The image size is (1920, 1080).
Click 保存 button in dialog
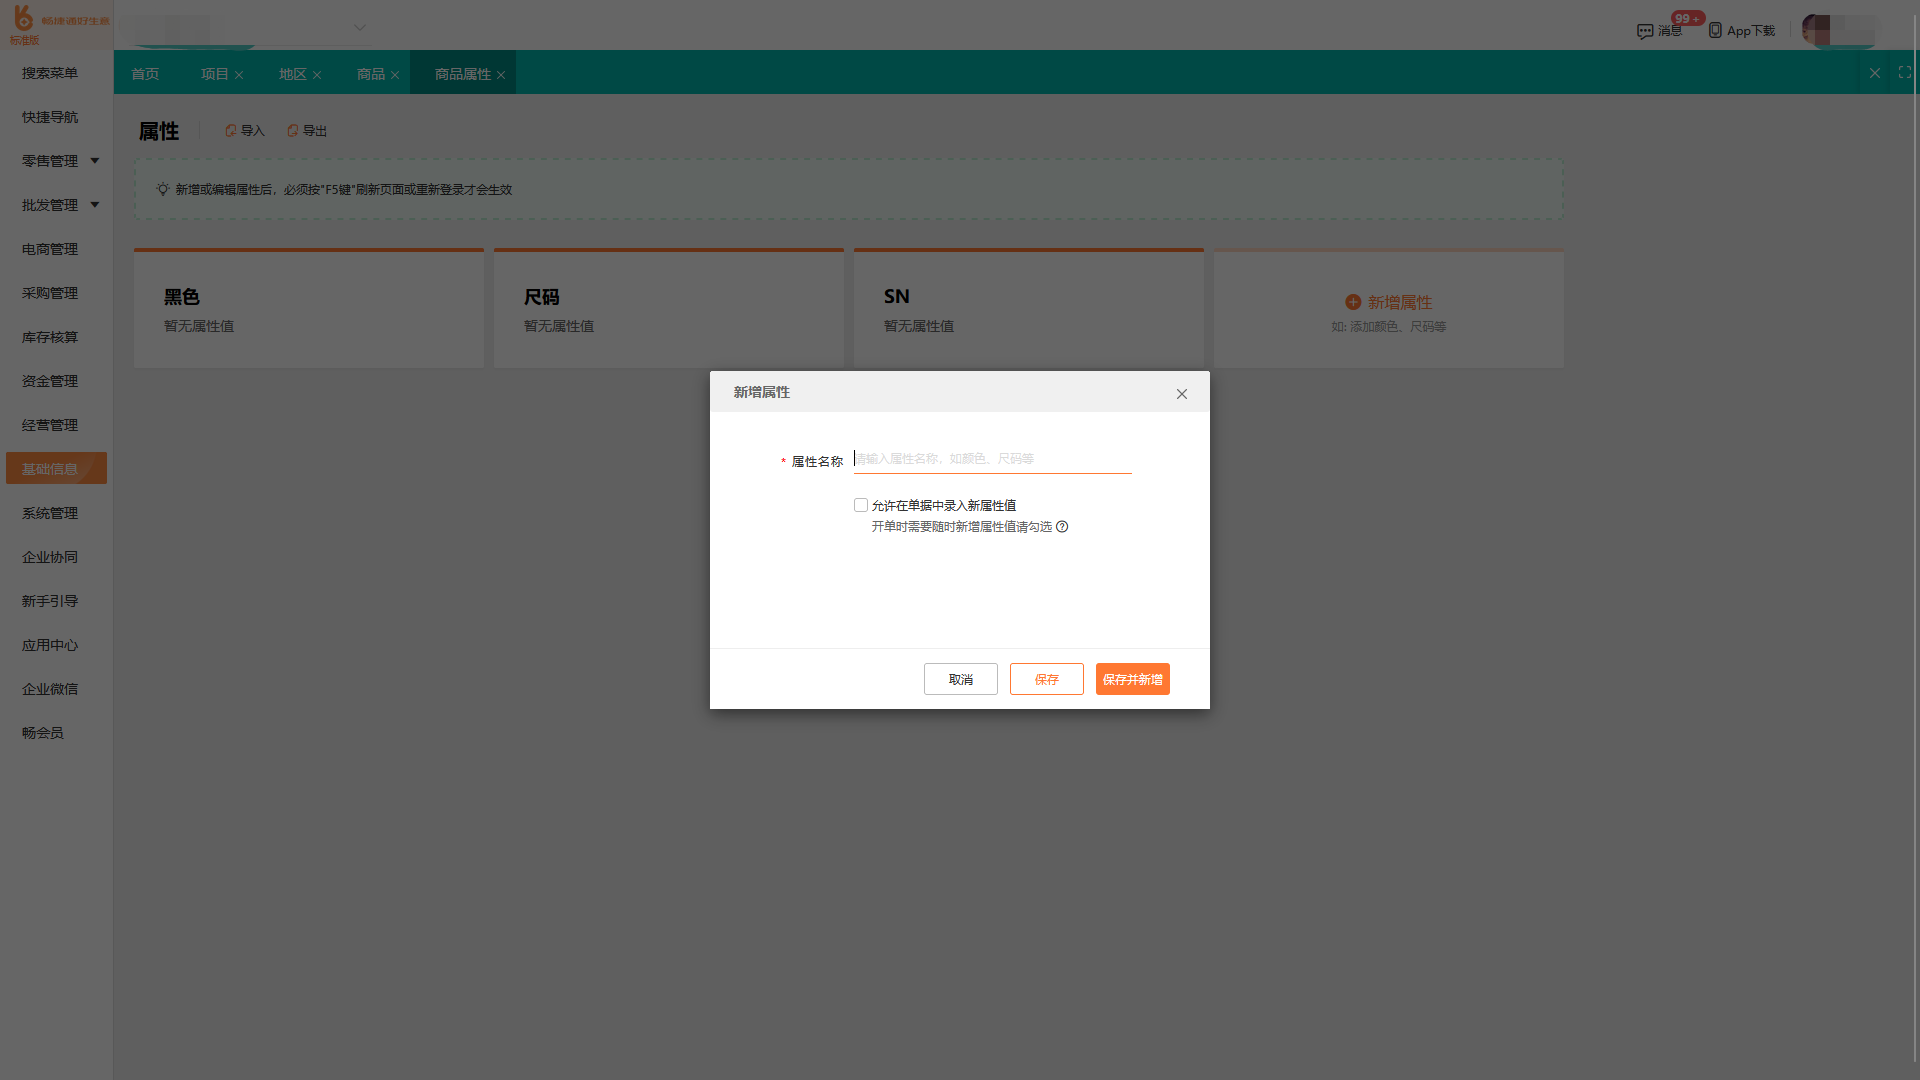[1047, 679]
